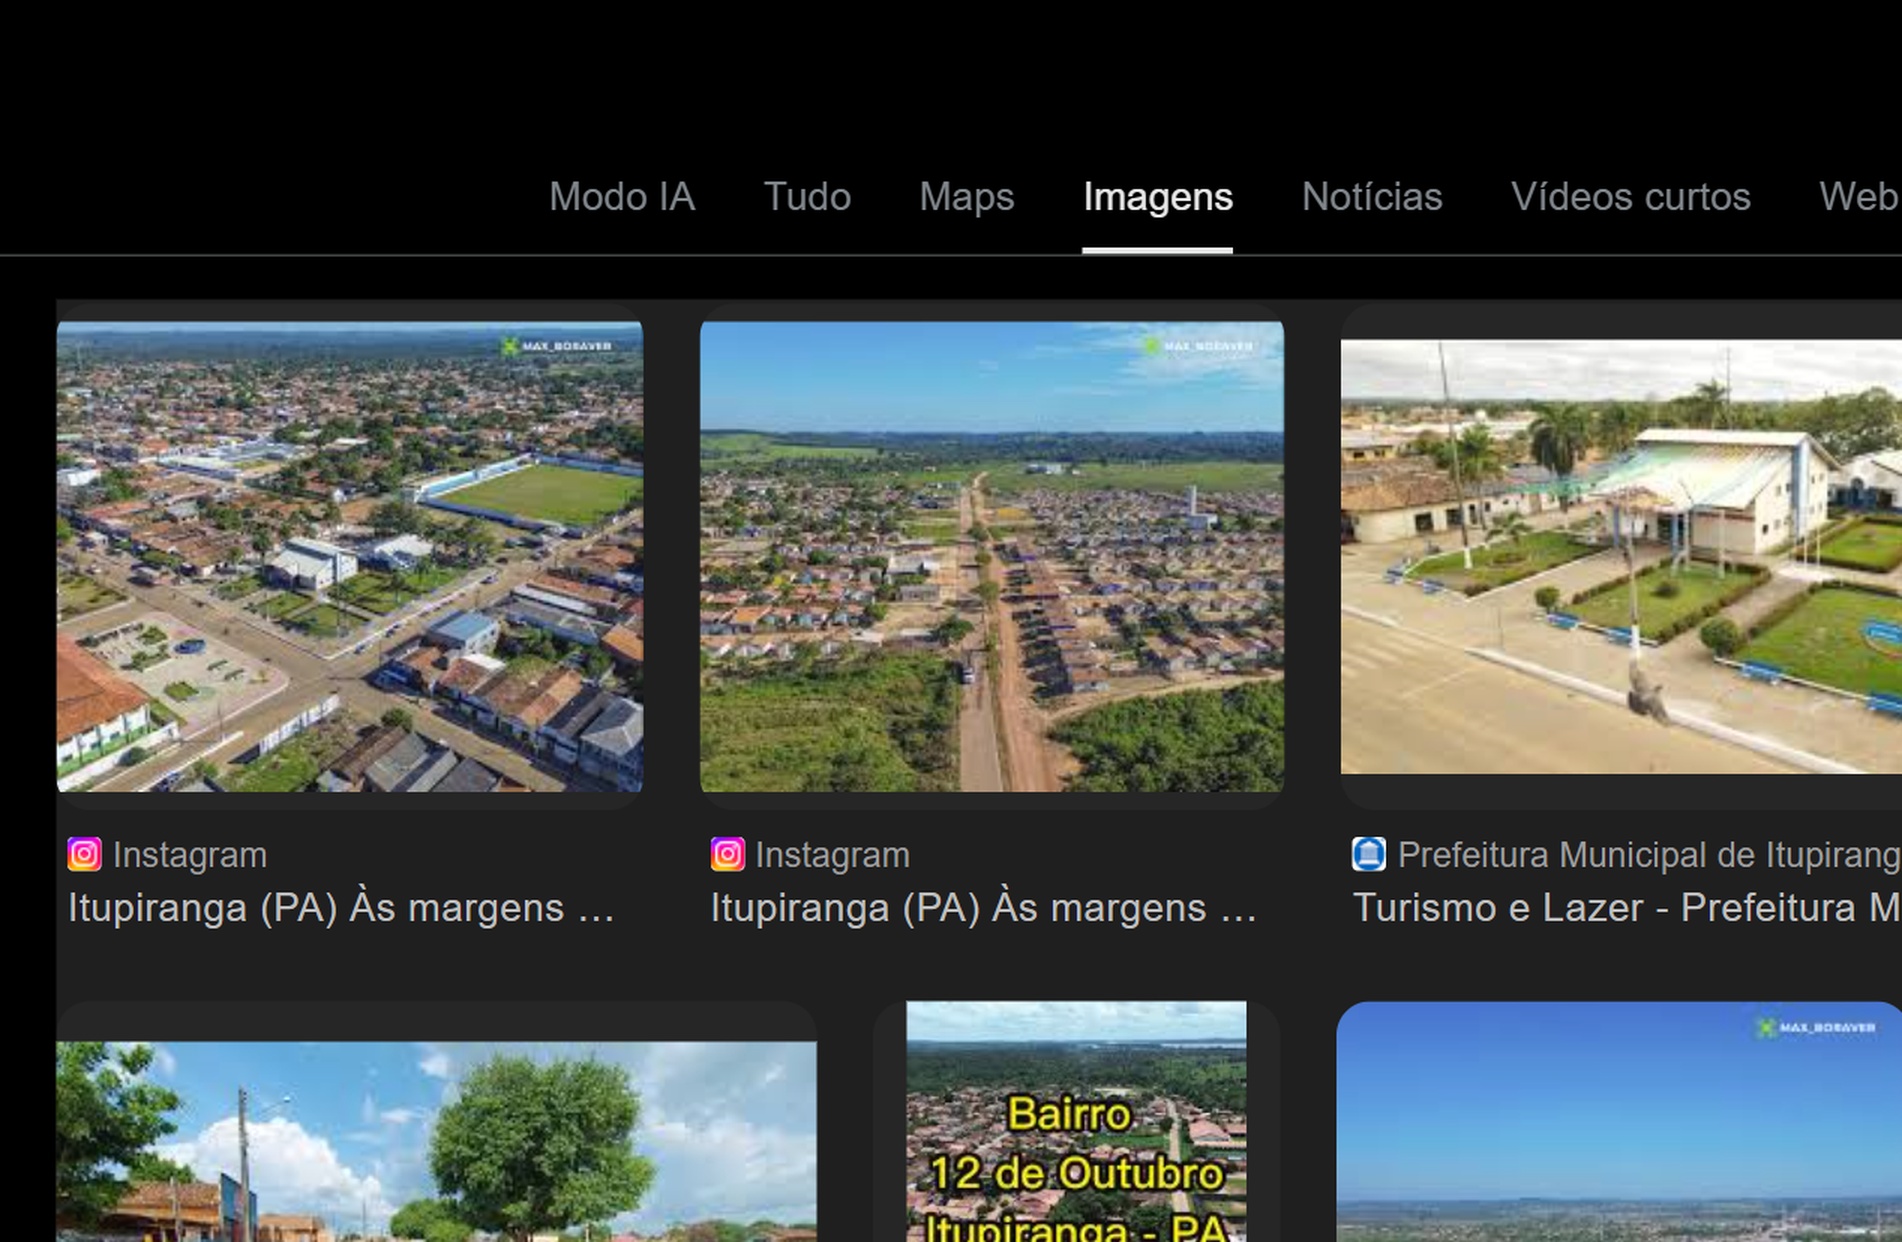Screen dimensions: 1902x1242
Task: Click the Instagram icon under the stadium aerial photo
Action: click(x=85, y=855)
